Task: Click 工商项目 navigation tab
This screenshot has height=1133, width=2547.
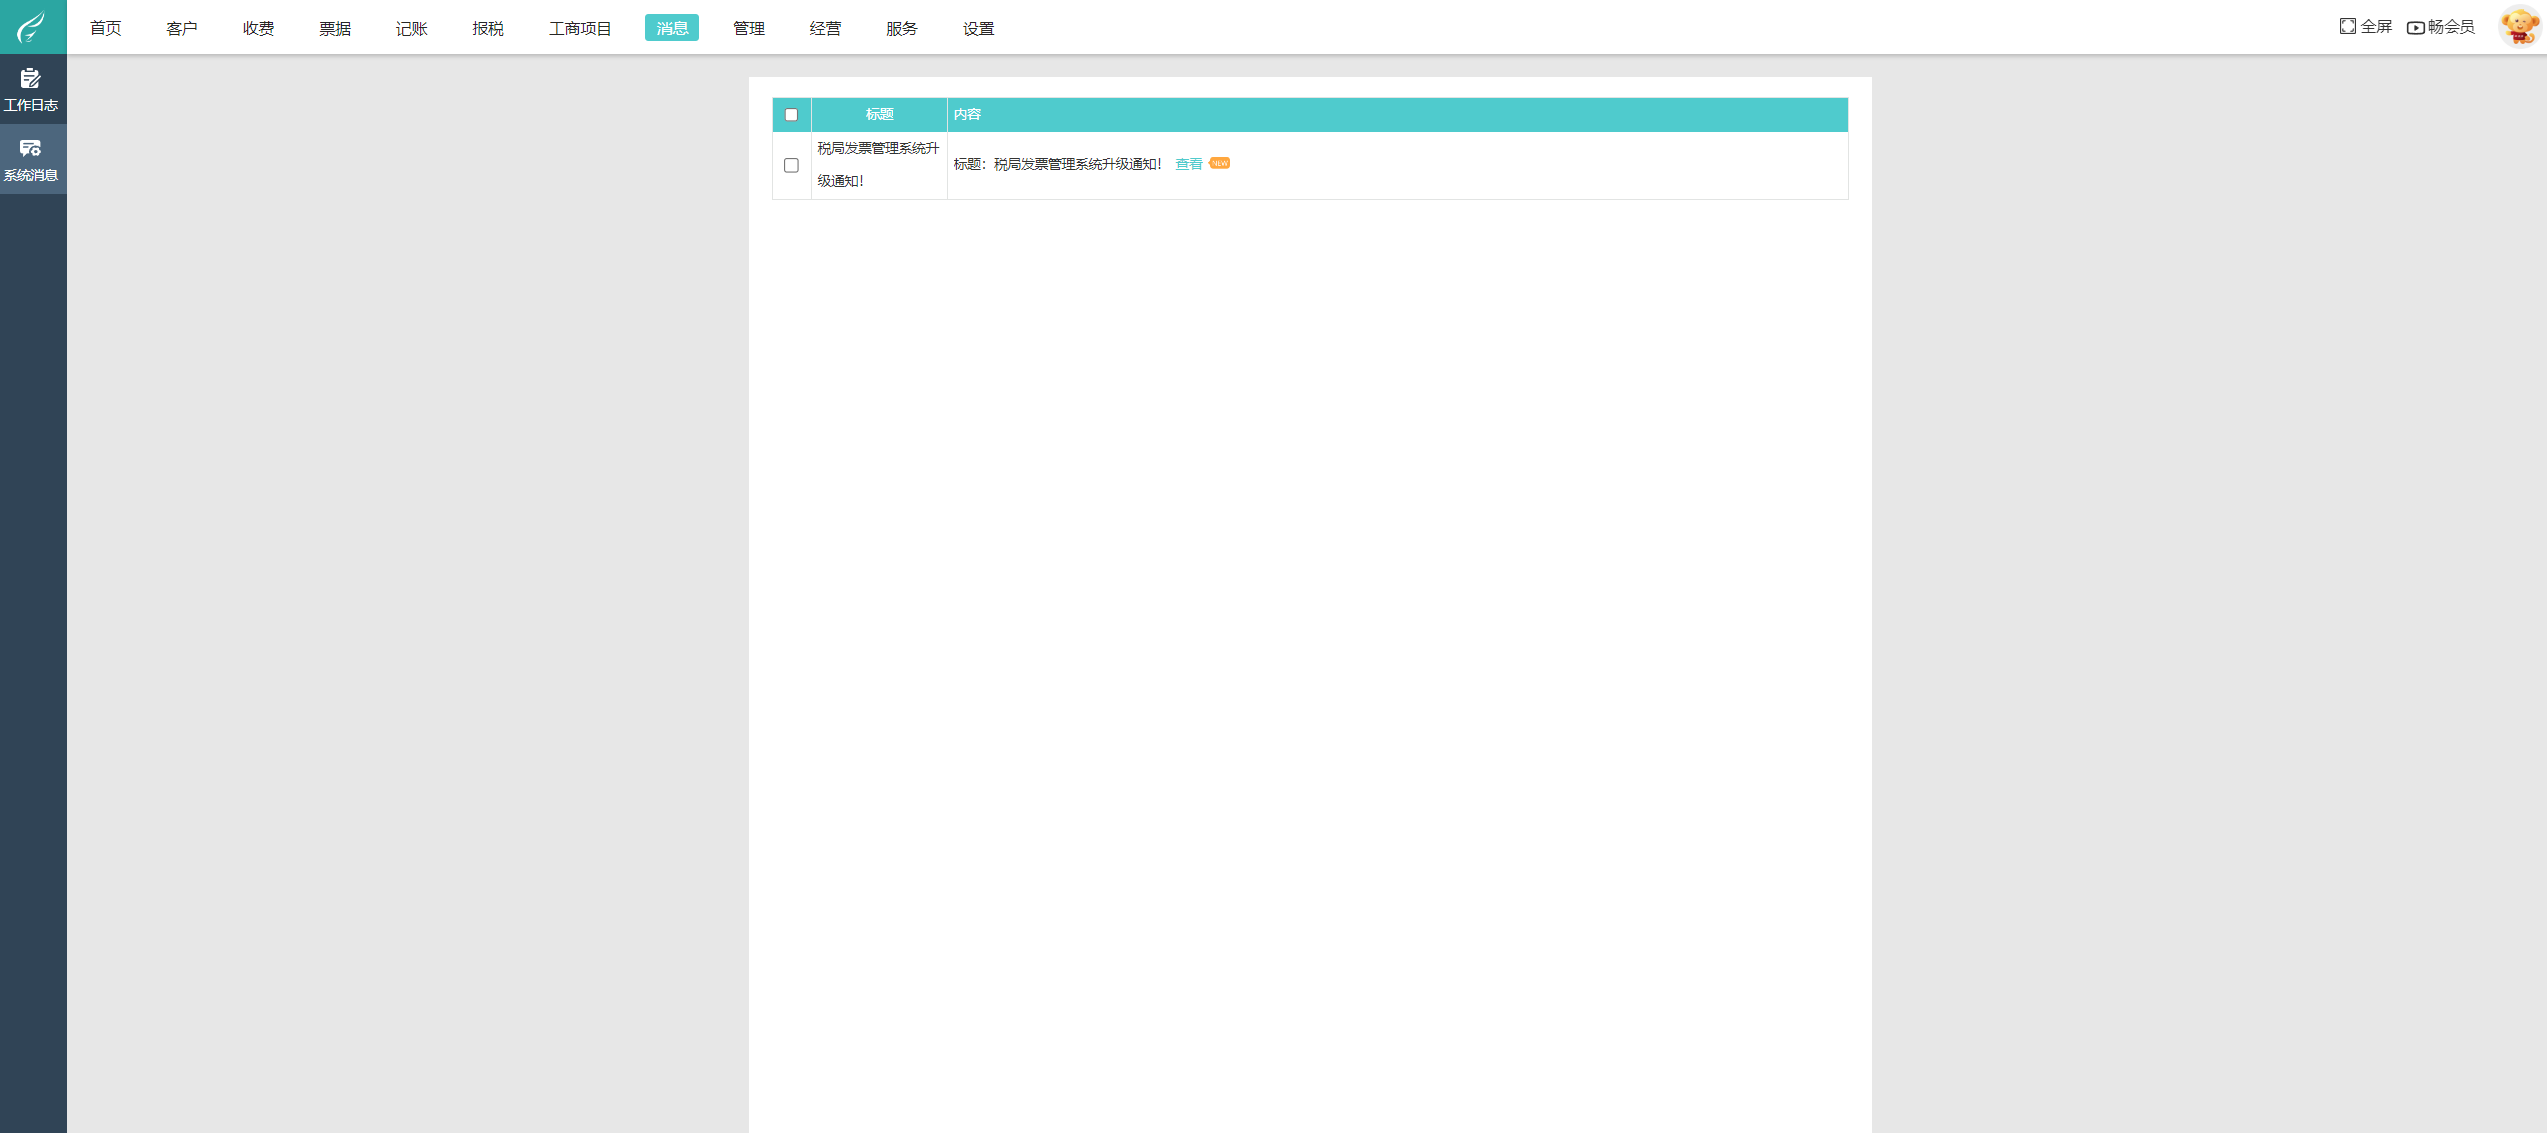Action: click(582, 28)
